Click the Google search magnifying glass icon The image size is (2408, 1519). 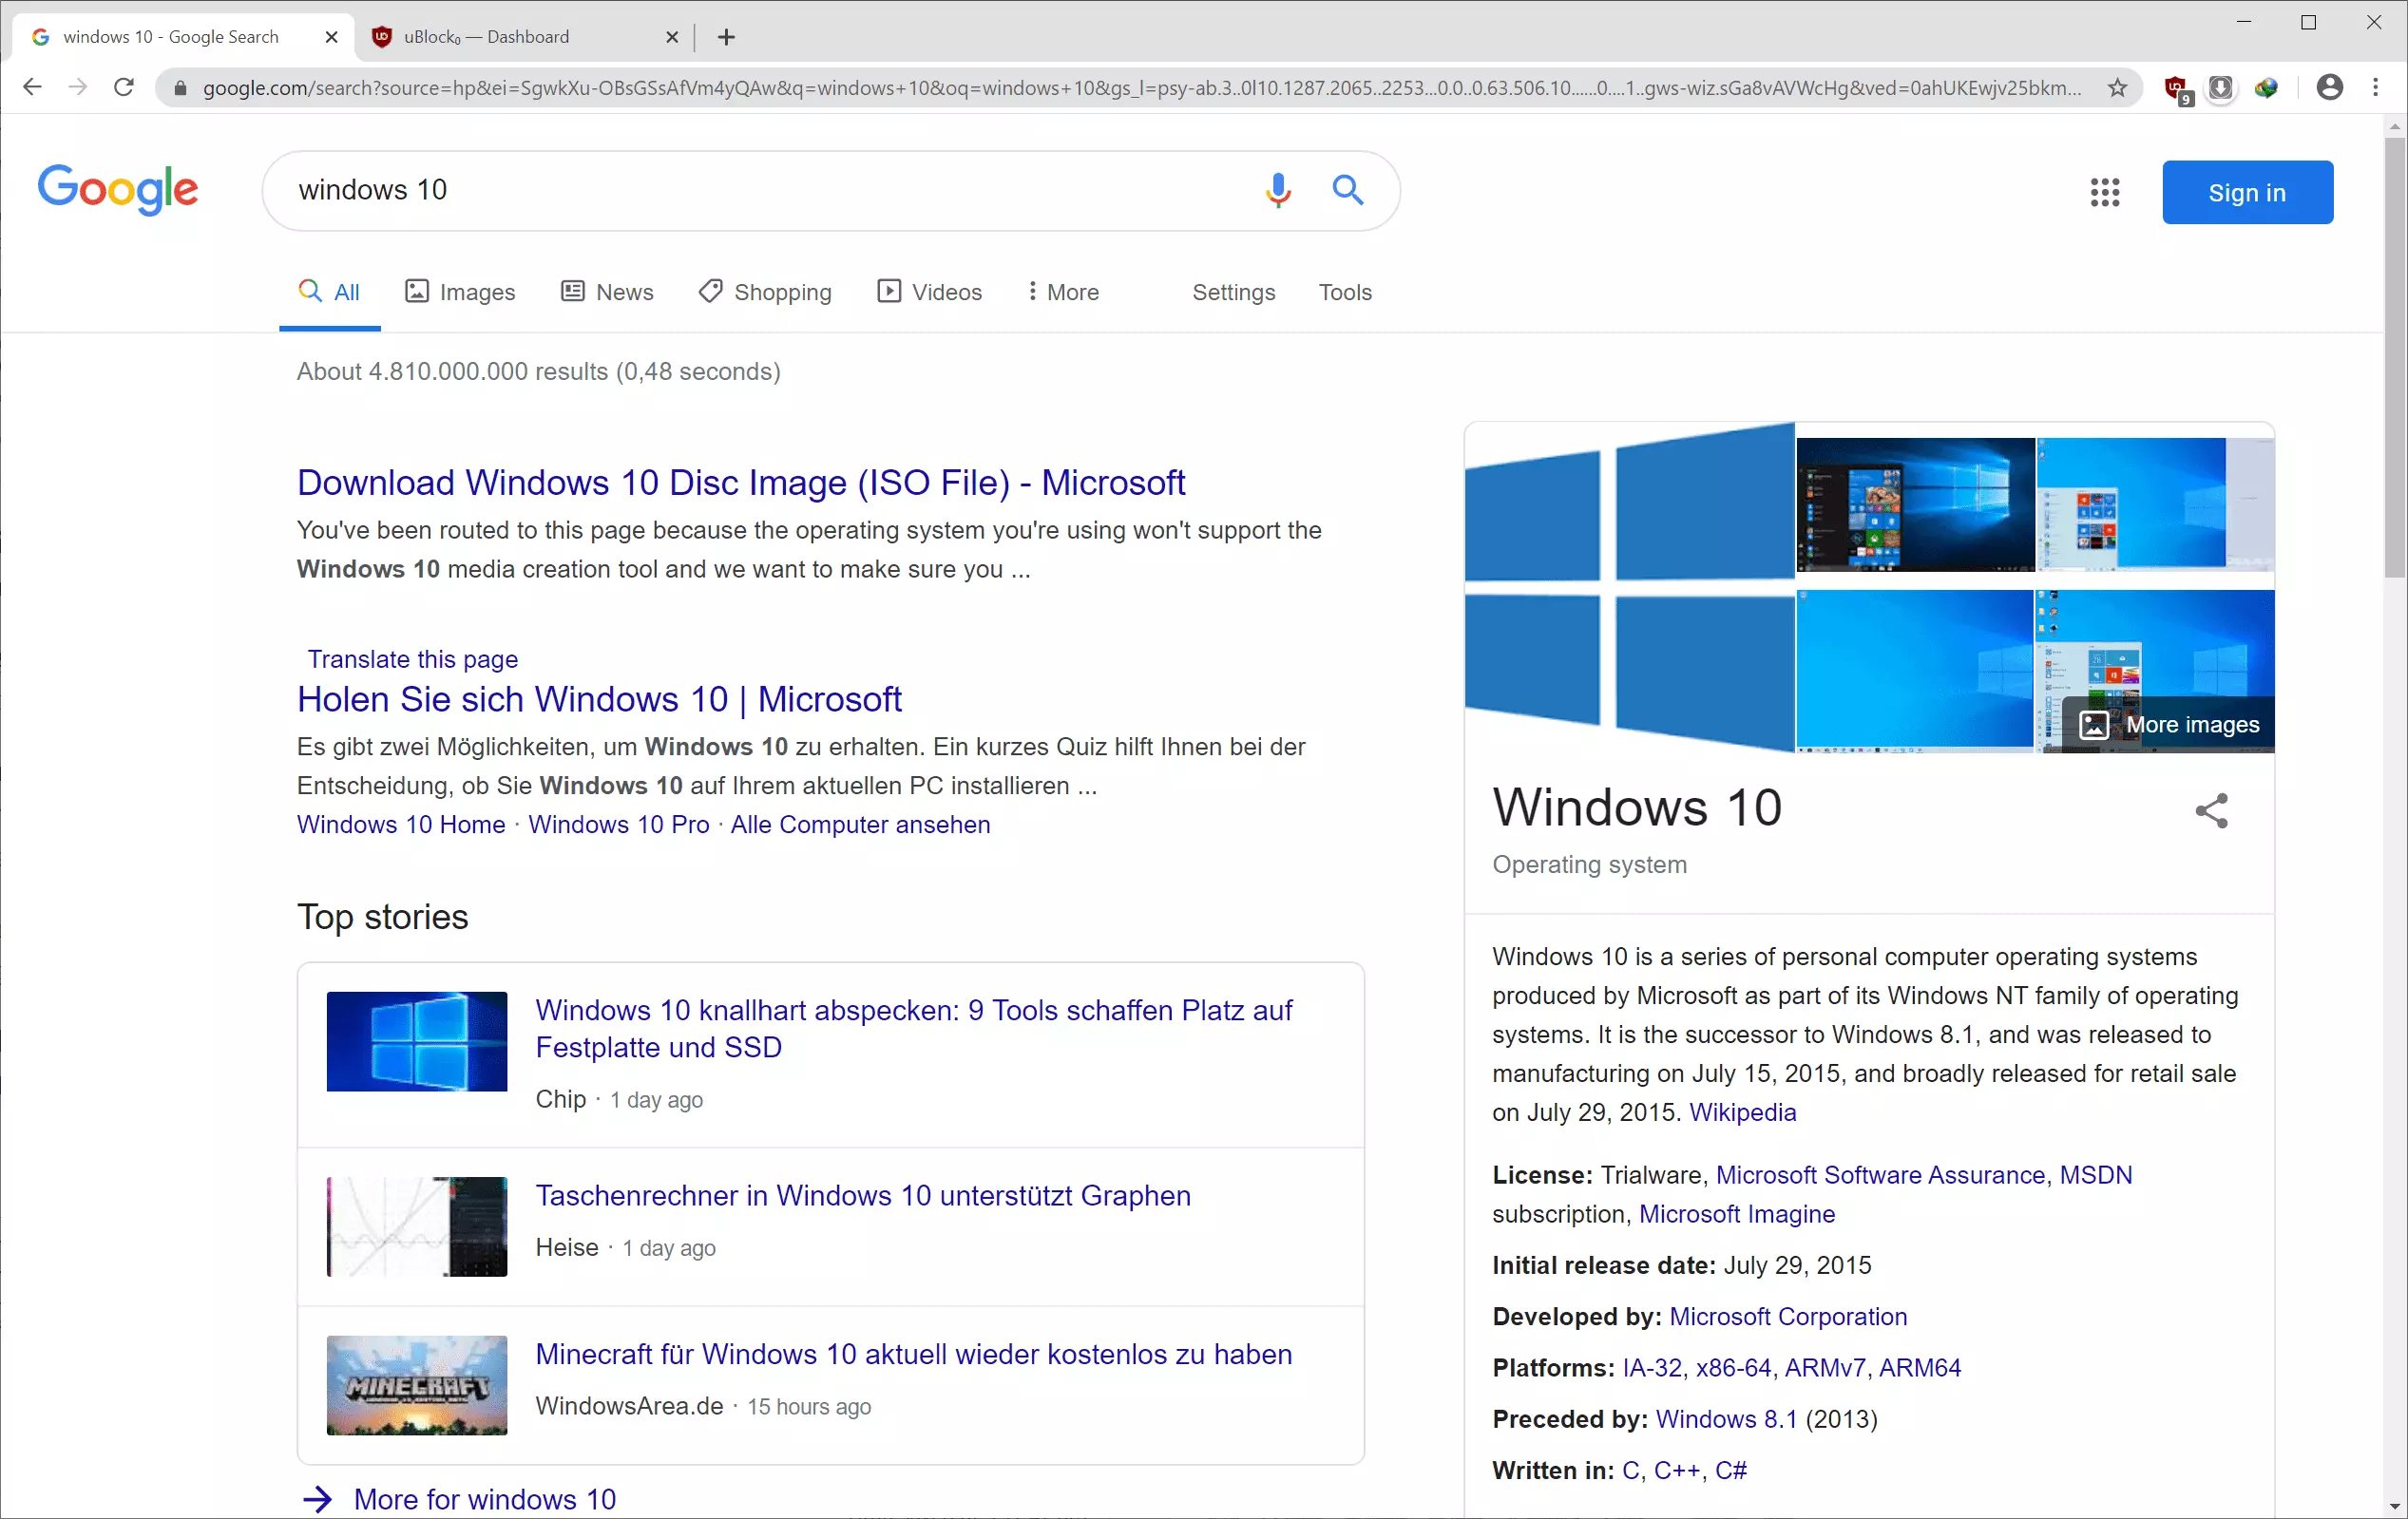pos(1349,189)
